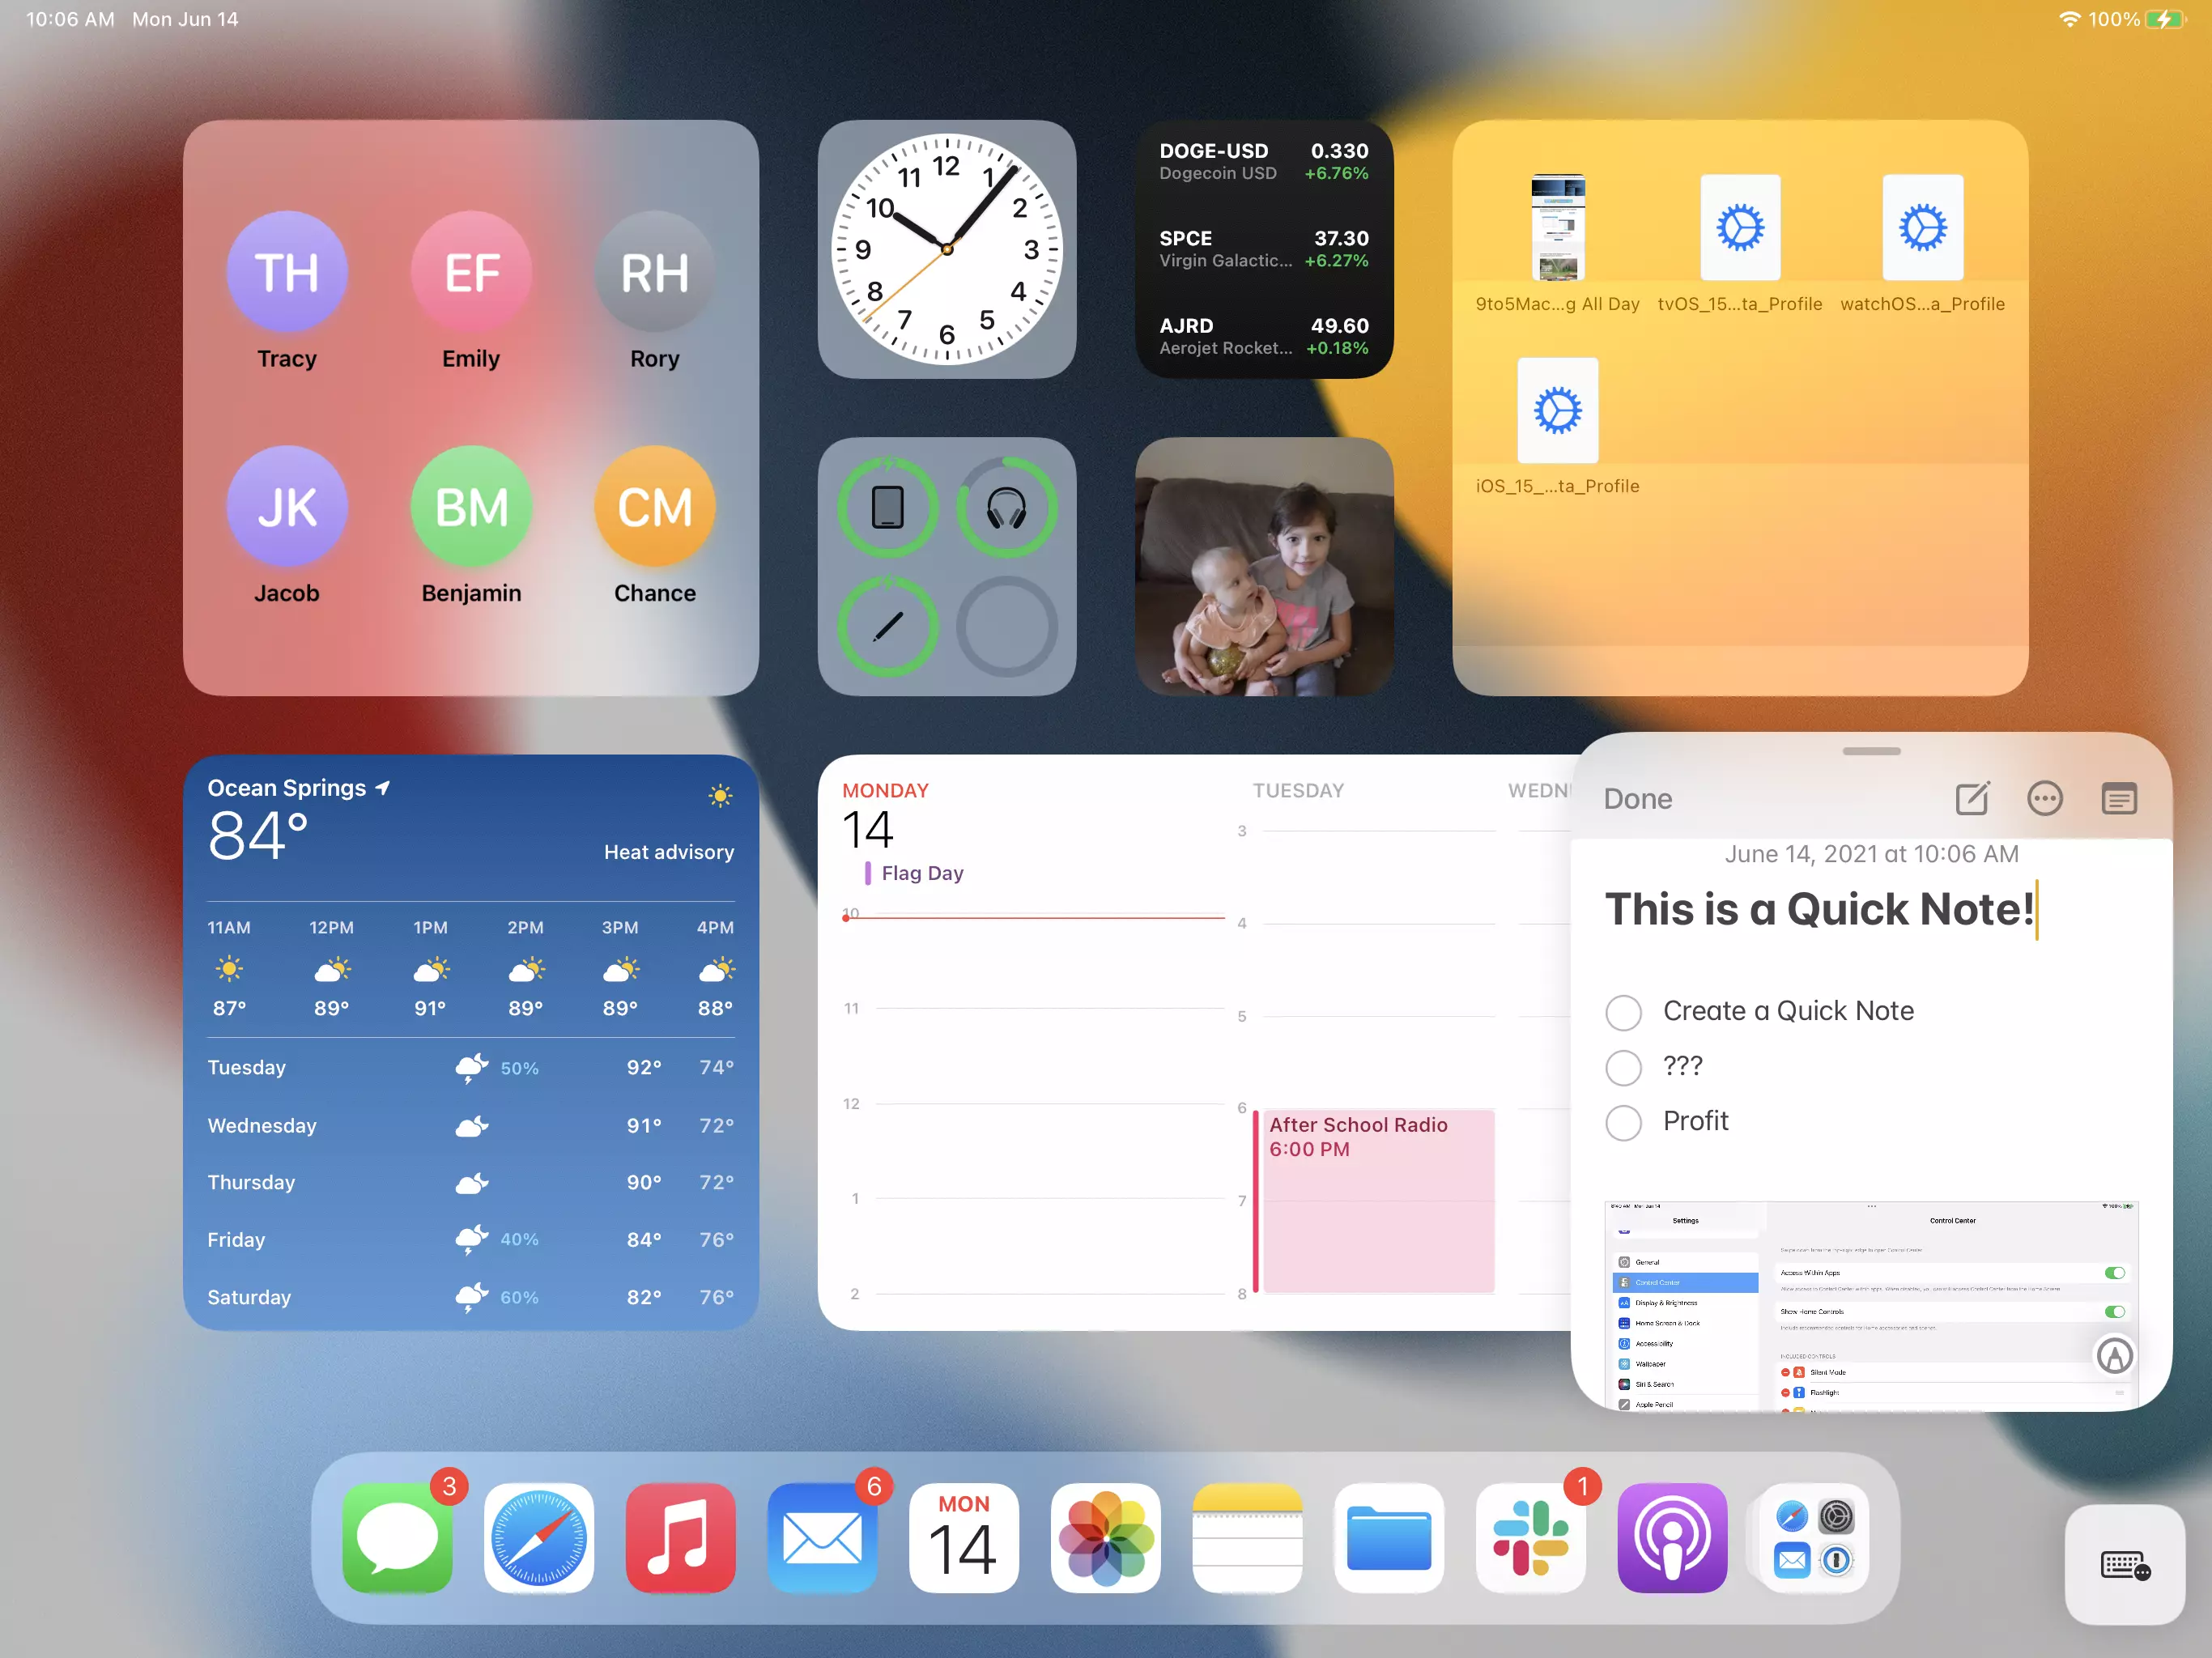The height and width of the screenshot is (1658, 2212).
Task: Open the Photos app
Action: [x=1106, y=1538]
